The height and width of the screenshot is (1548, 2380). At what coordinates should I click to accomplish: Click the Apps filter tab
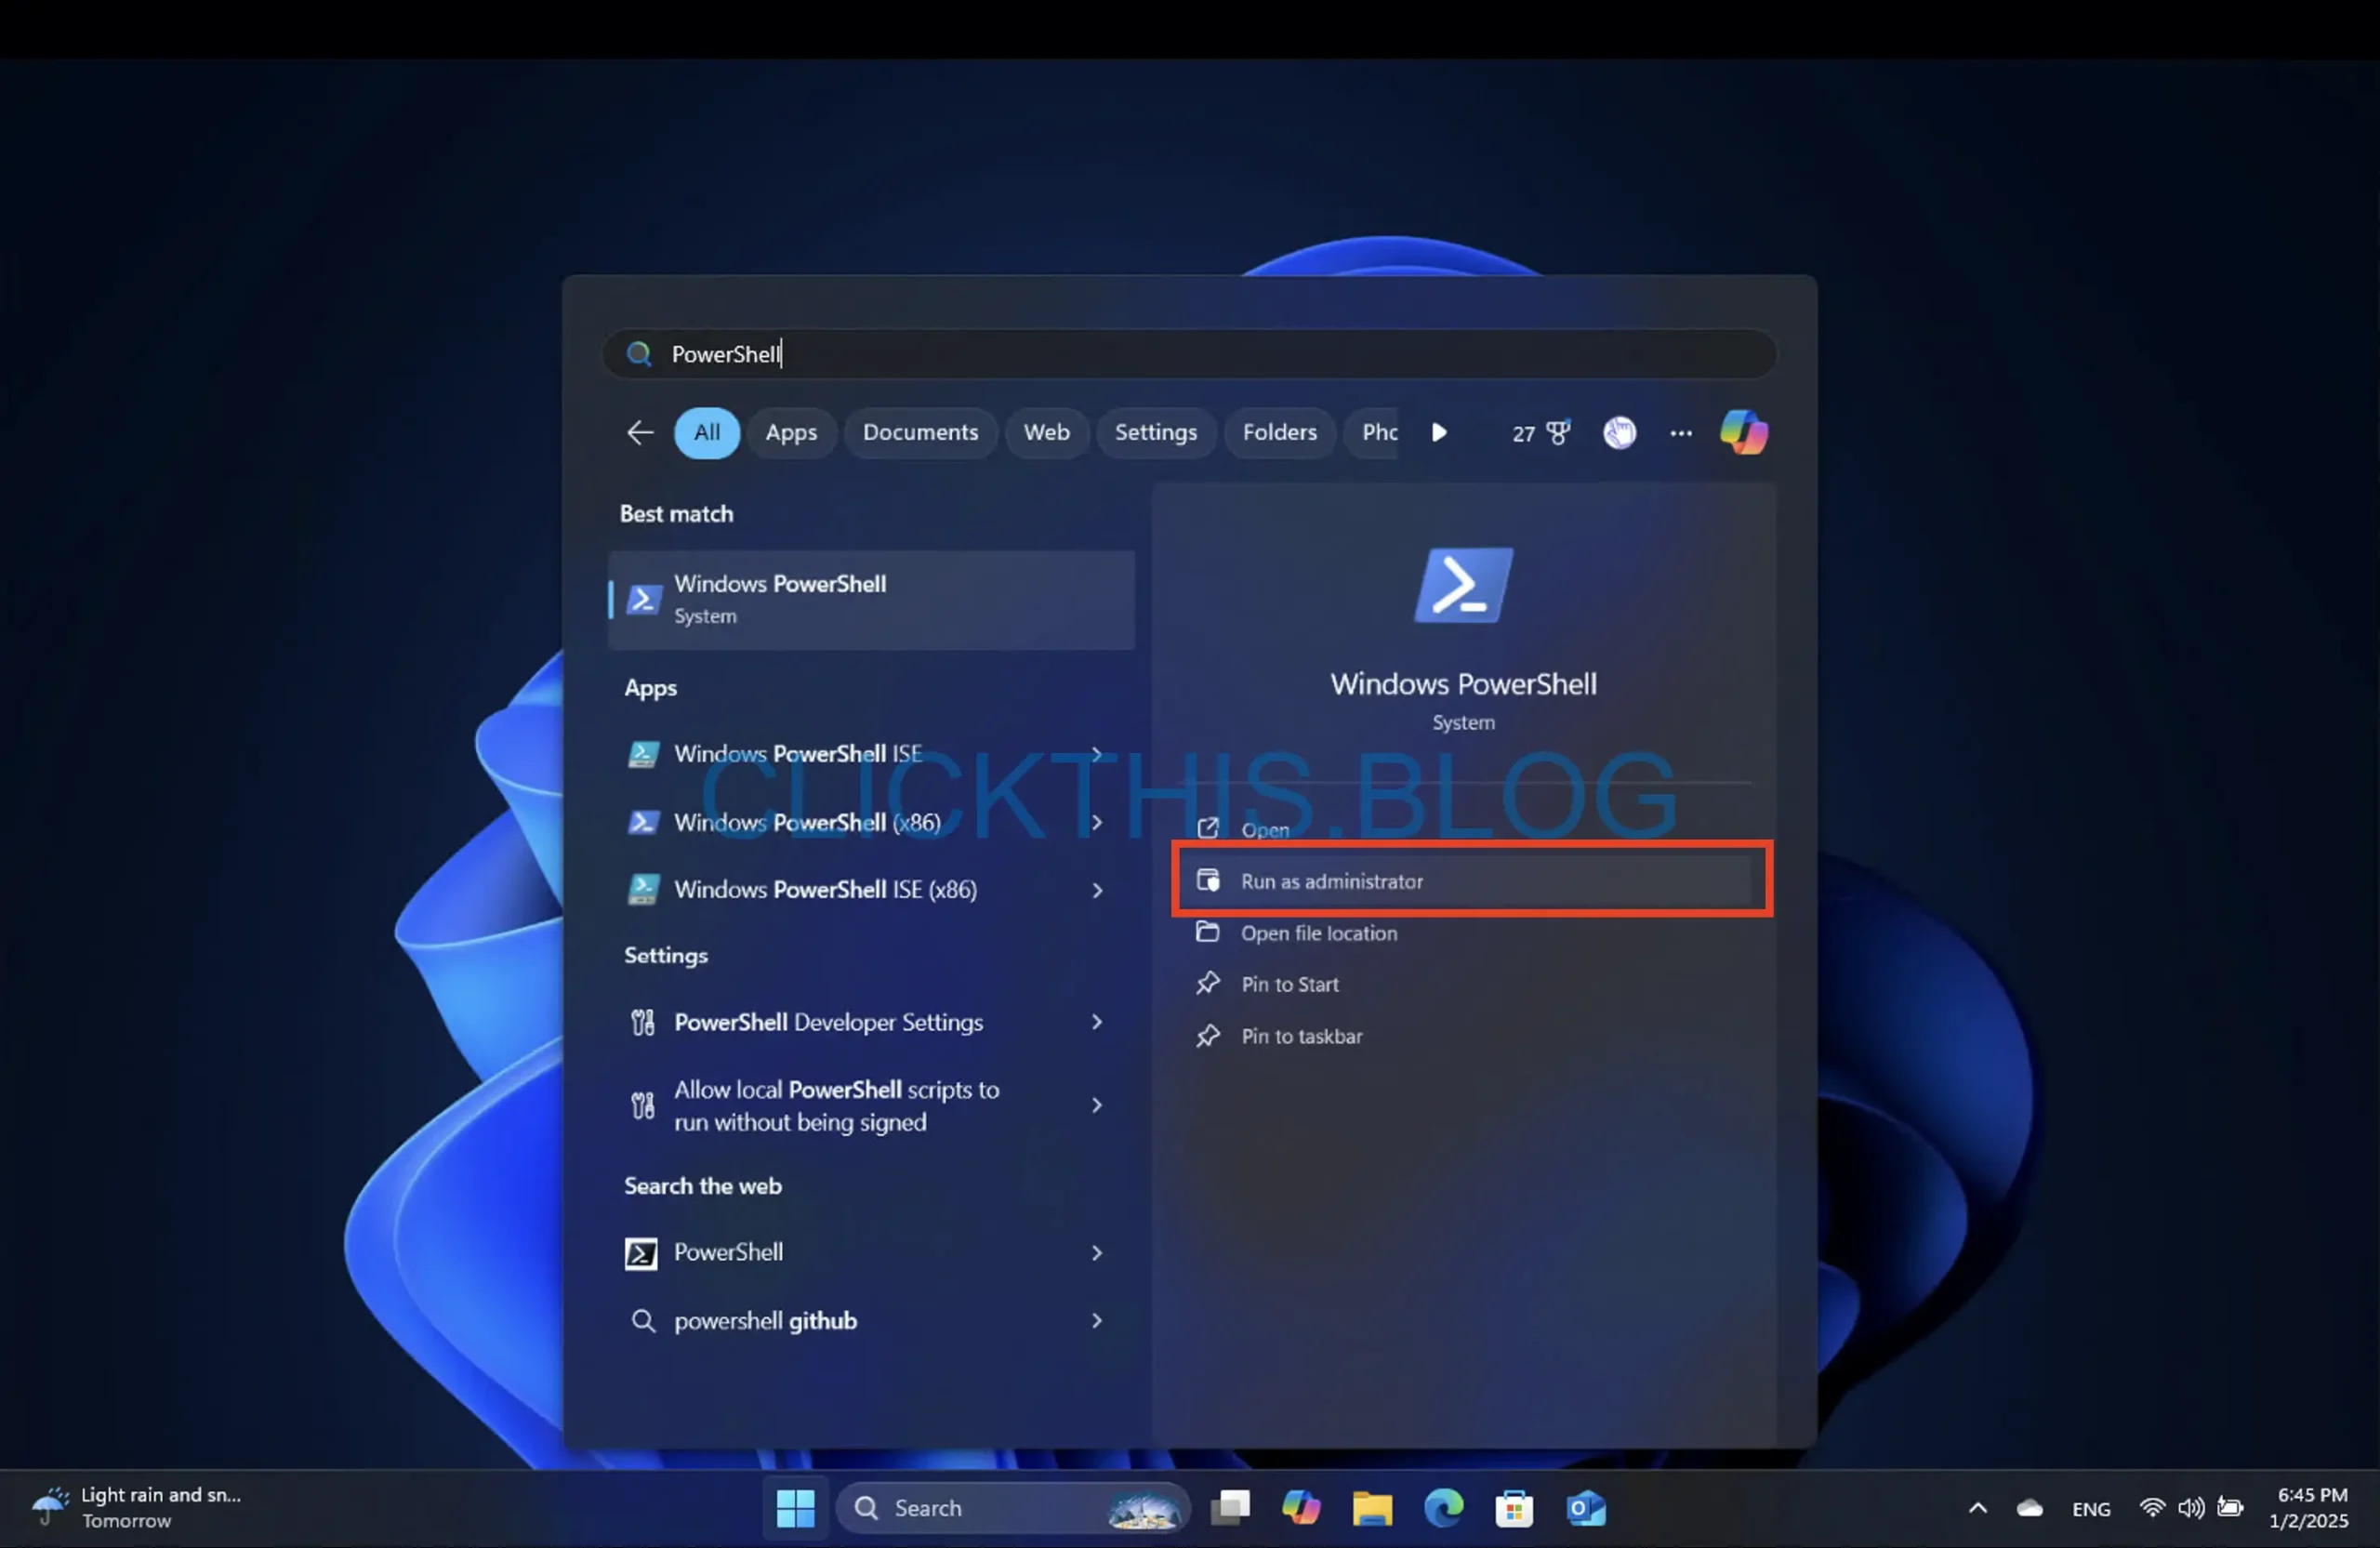[787, 430]
